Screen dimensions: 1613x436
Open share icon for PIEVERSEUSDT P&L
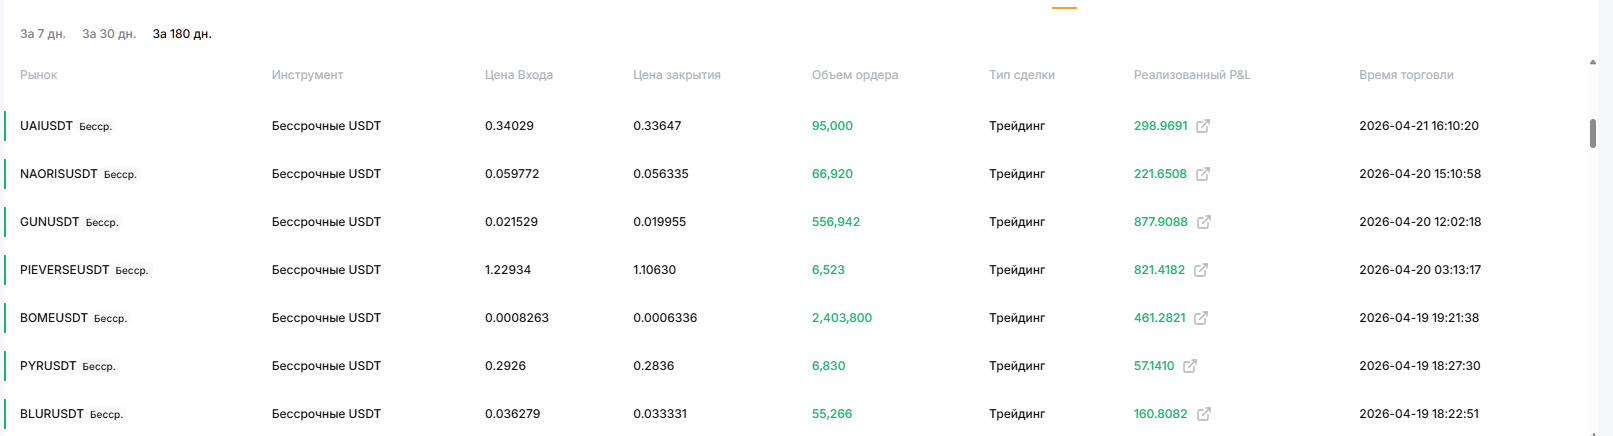pyautogui.click(x=1200, y=270)
